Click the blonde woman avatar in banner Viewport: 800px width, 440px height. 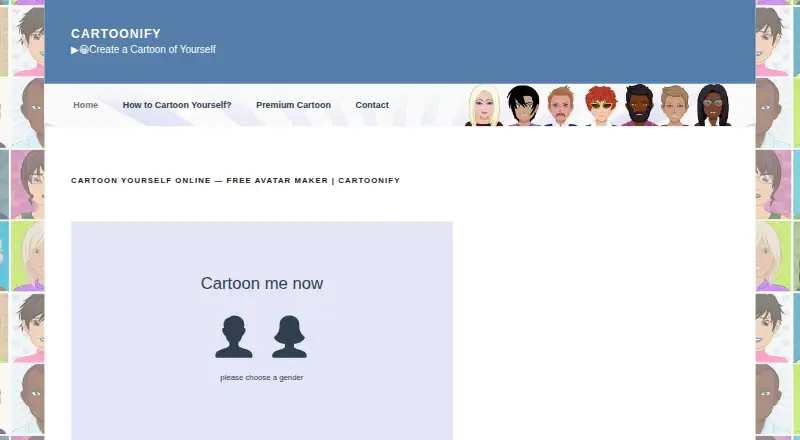click(483, 106)
